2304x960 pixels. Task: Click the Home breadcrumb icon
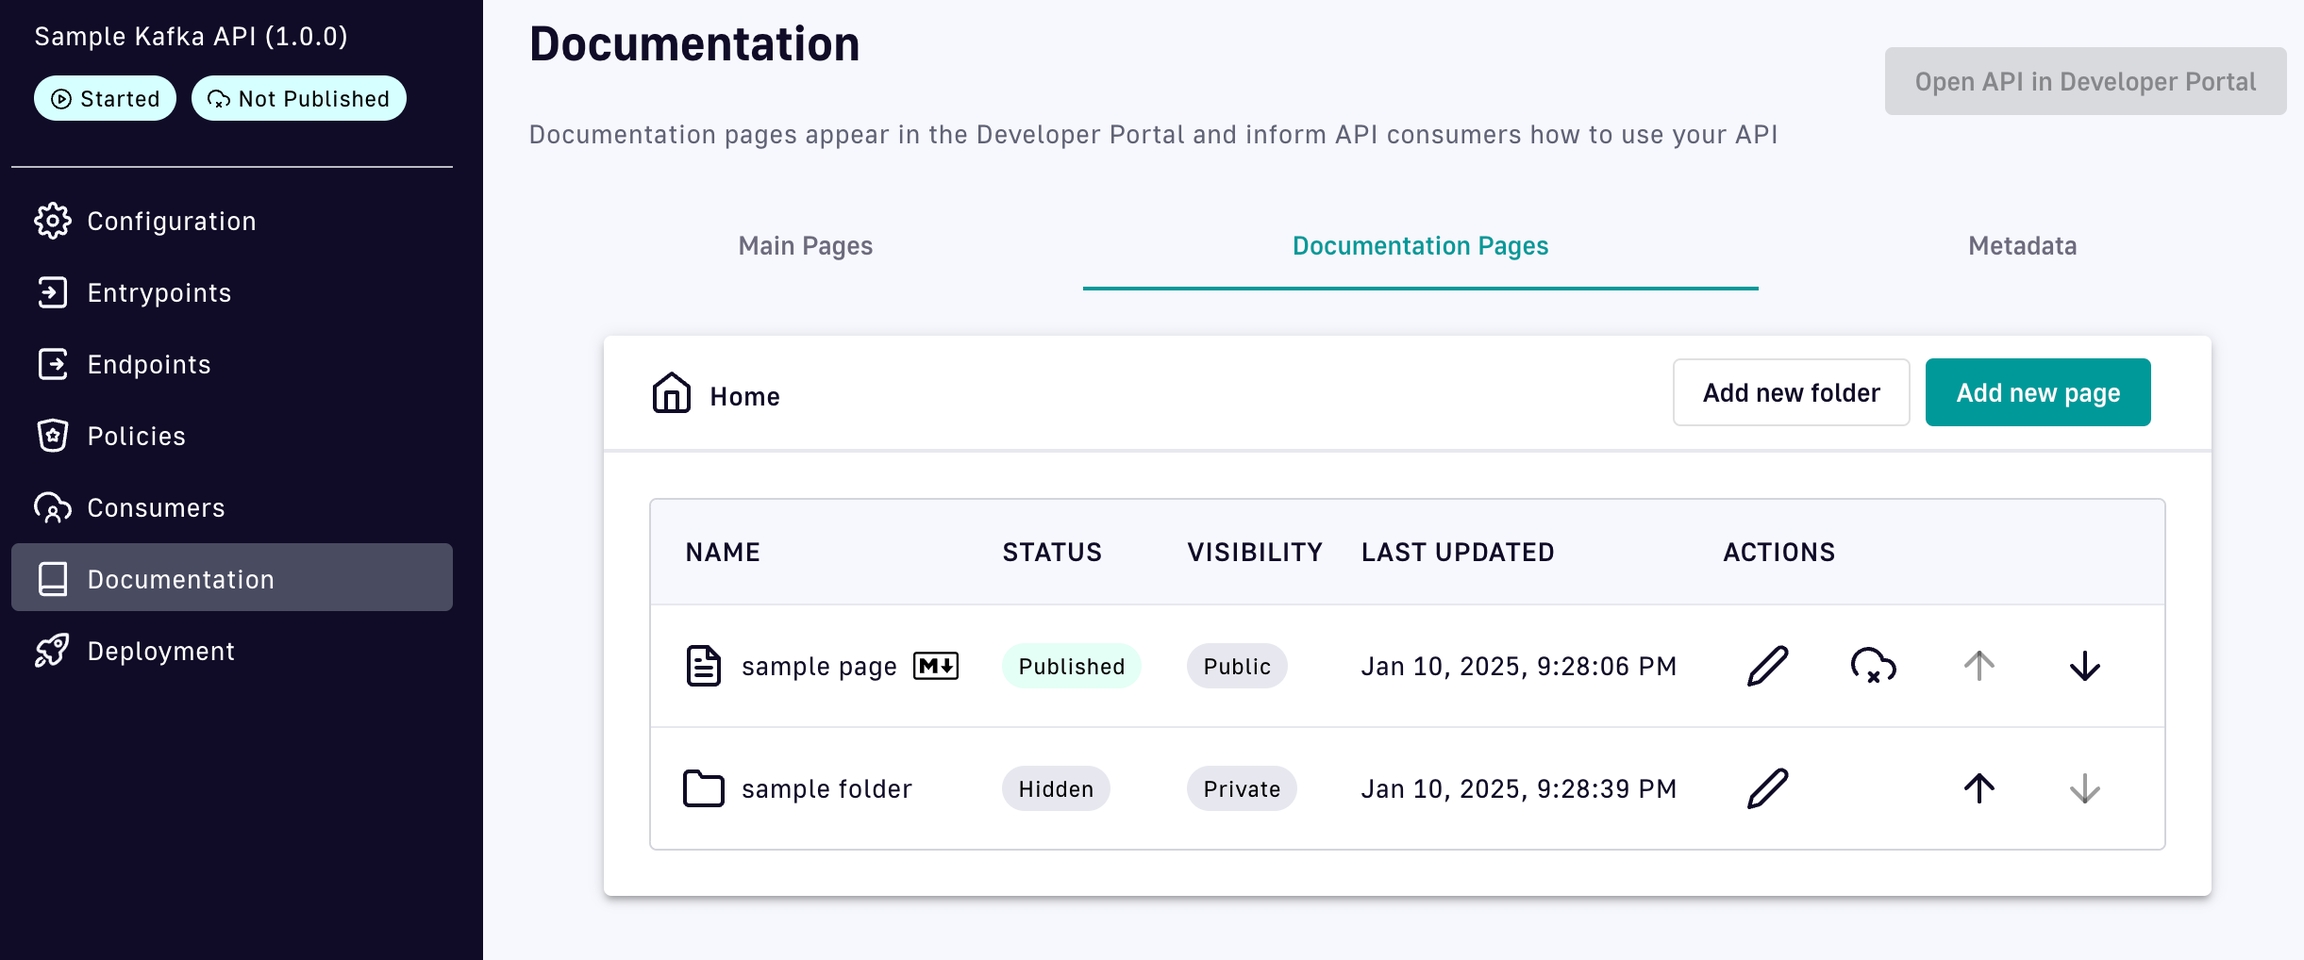click(x=671, y=394)
